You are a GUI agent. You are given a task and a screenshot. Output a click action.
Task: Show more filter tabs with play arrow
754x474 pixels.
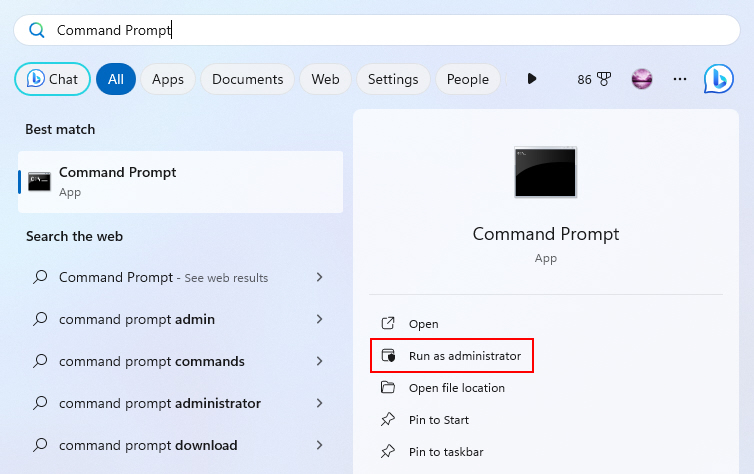(531, 78)
